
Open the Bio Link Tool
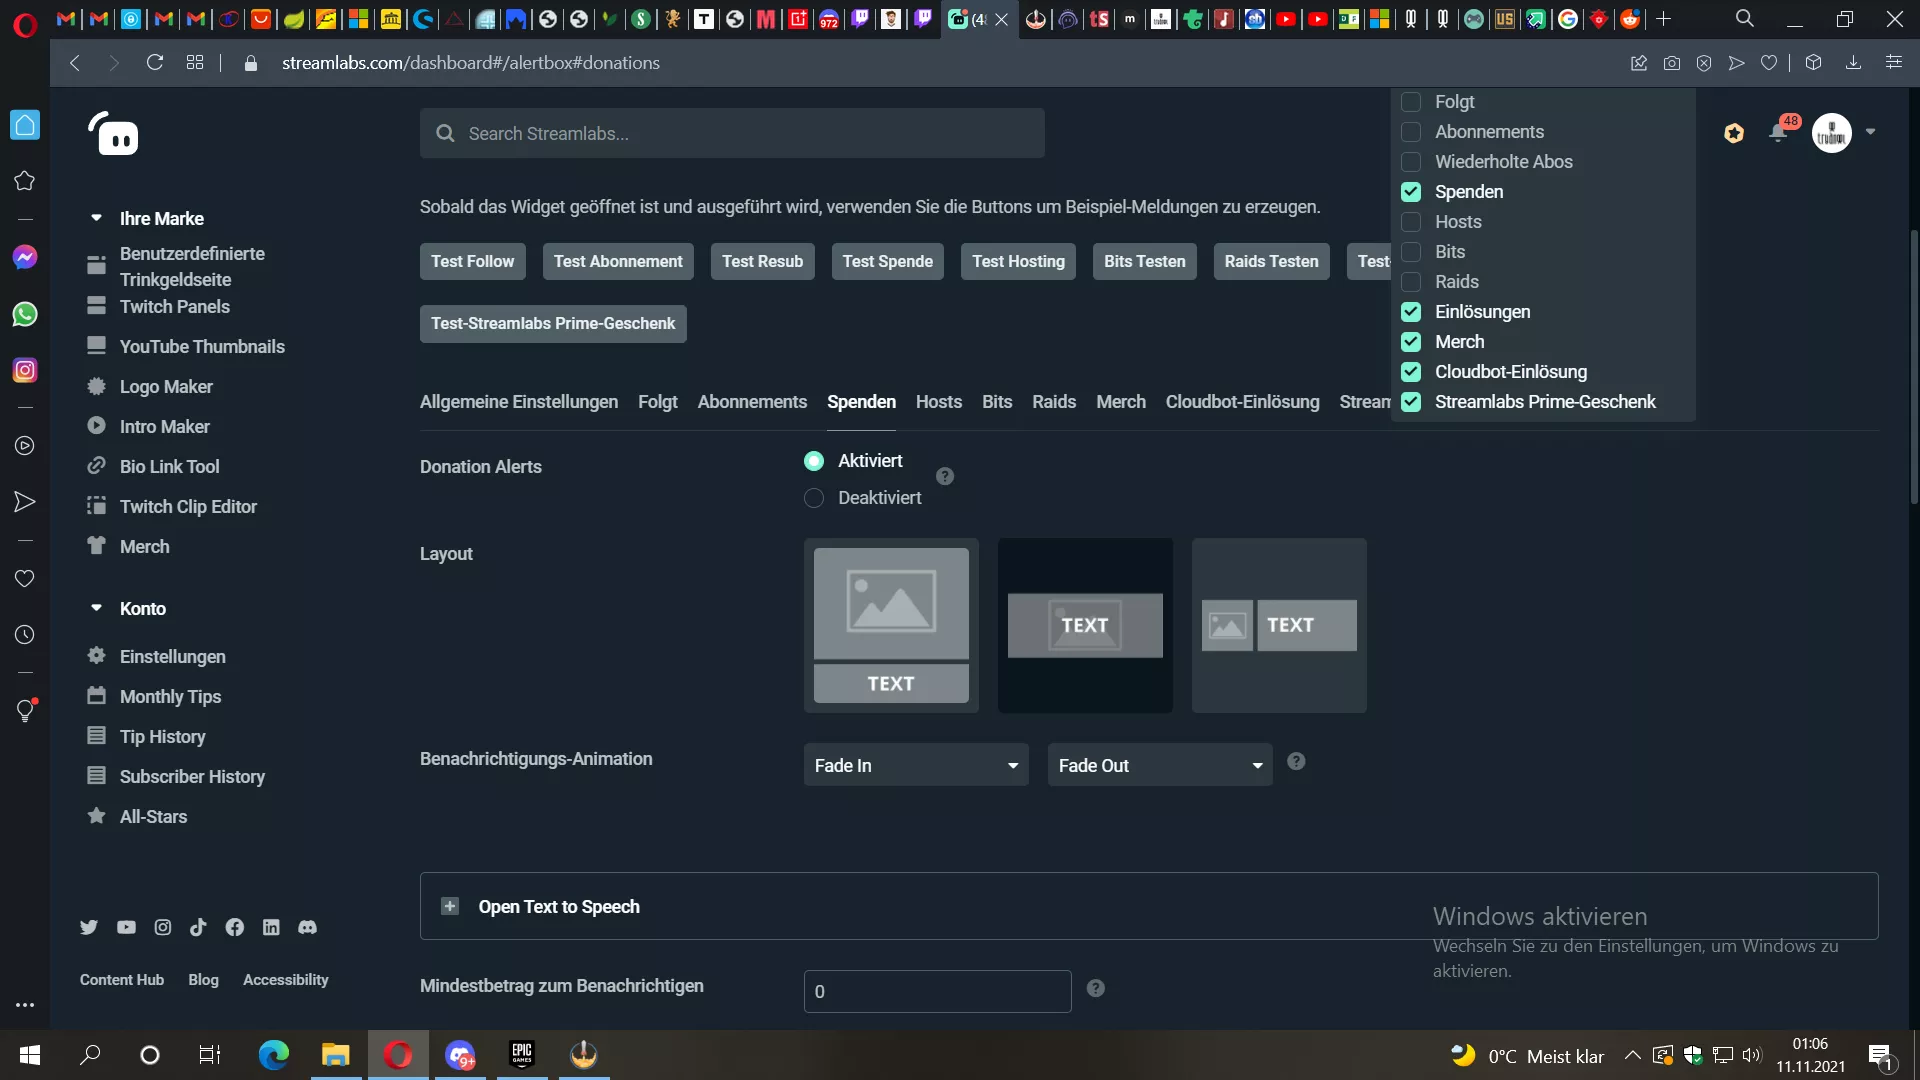(169, 465)
